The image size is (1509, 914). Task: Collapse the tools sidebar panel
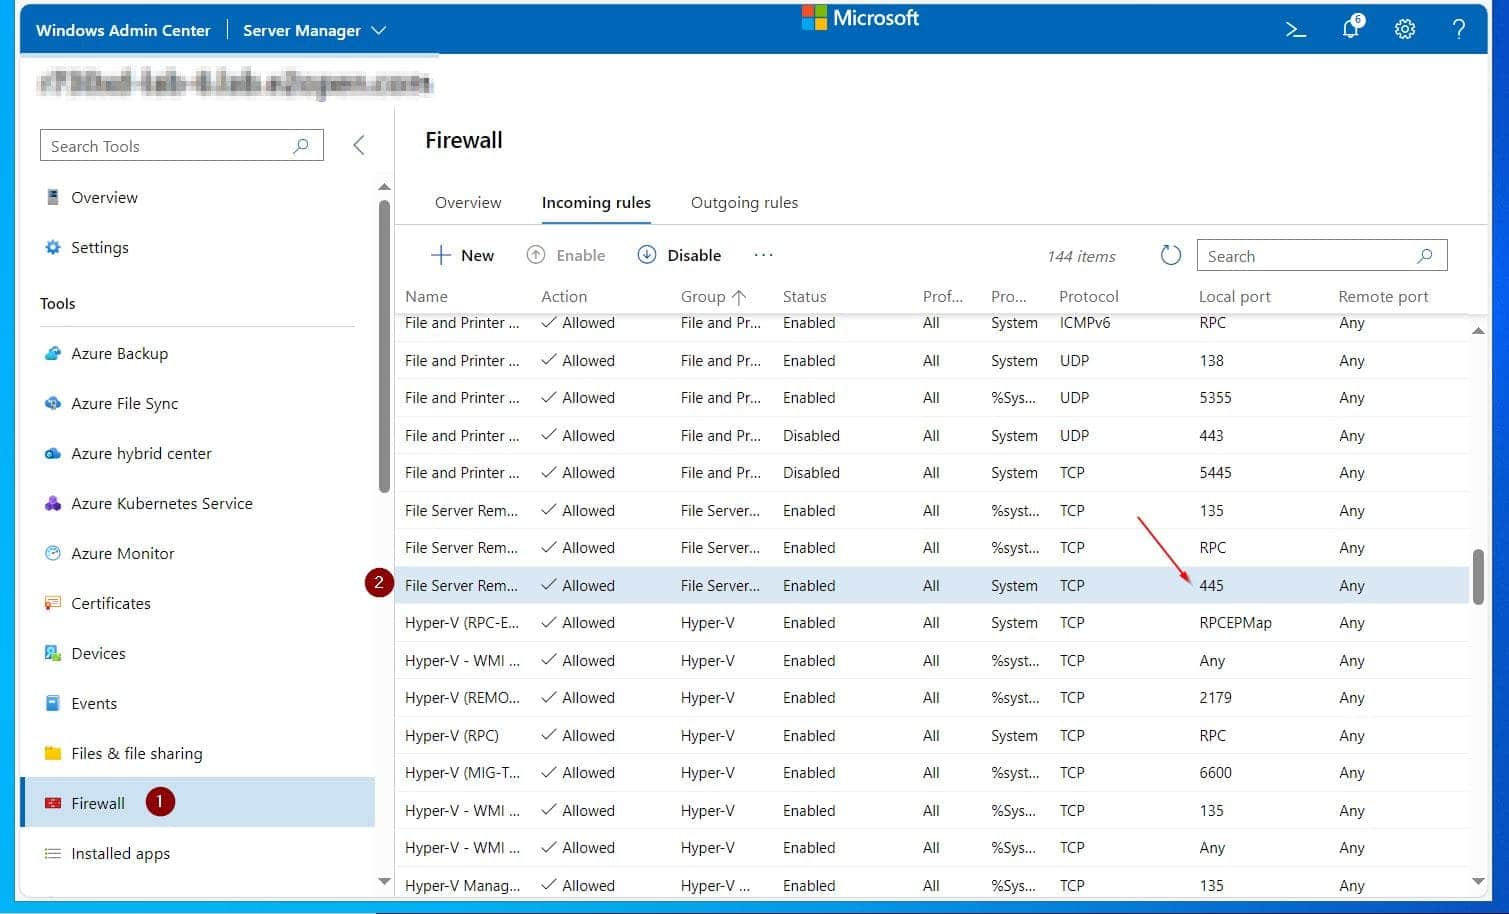[358, 144]
